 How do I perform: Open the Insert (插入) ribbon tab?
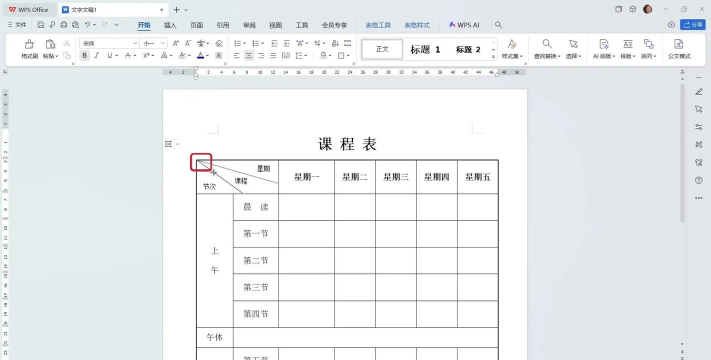pos(170,25)
